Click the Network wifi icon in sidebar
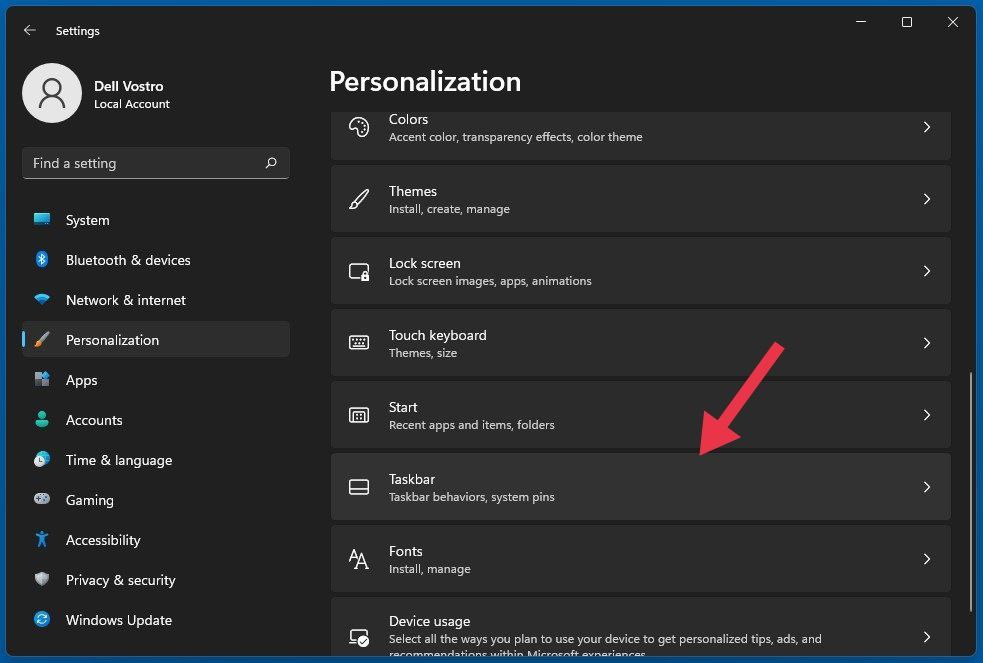983x663 pixels. pos(42,300)
